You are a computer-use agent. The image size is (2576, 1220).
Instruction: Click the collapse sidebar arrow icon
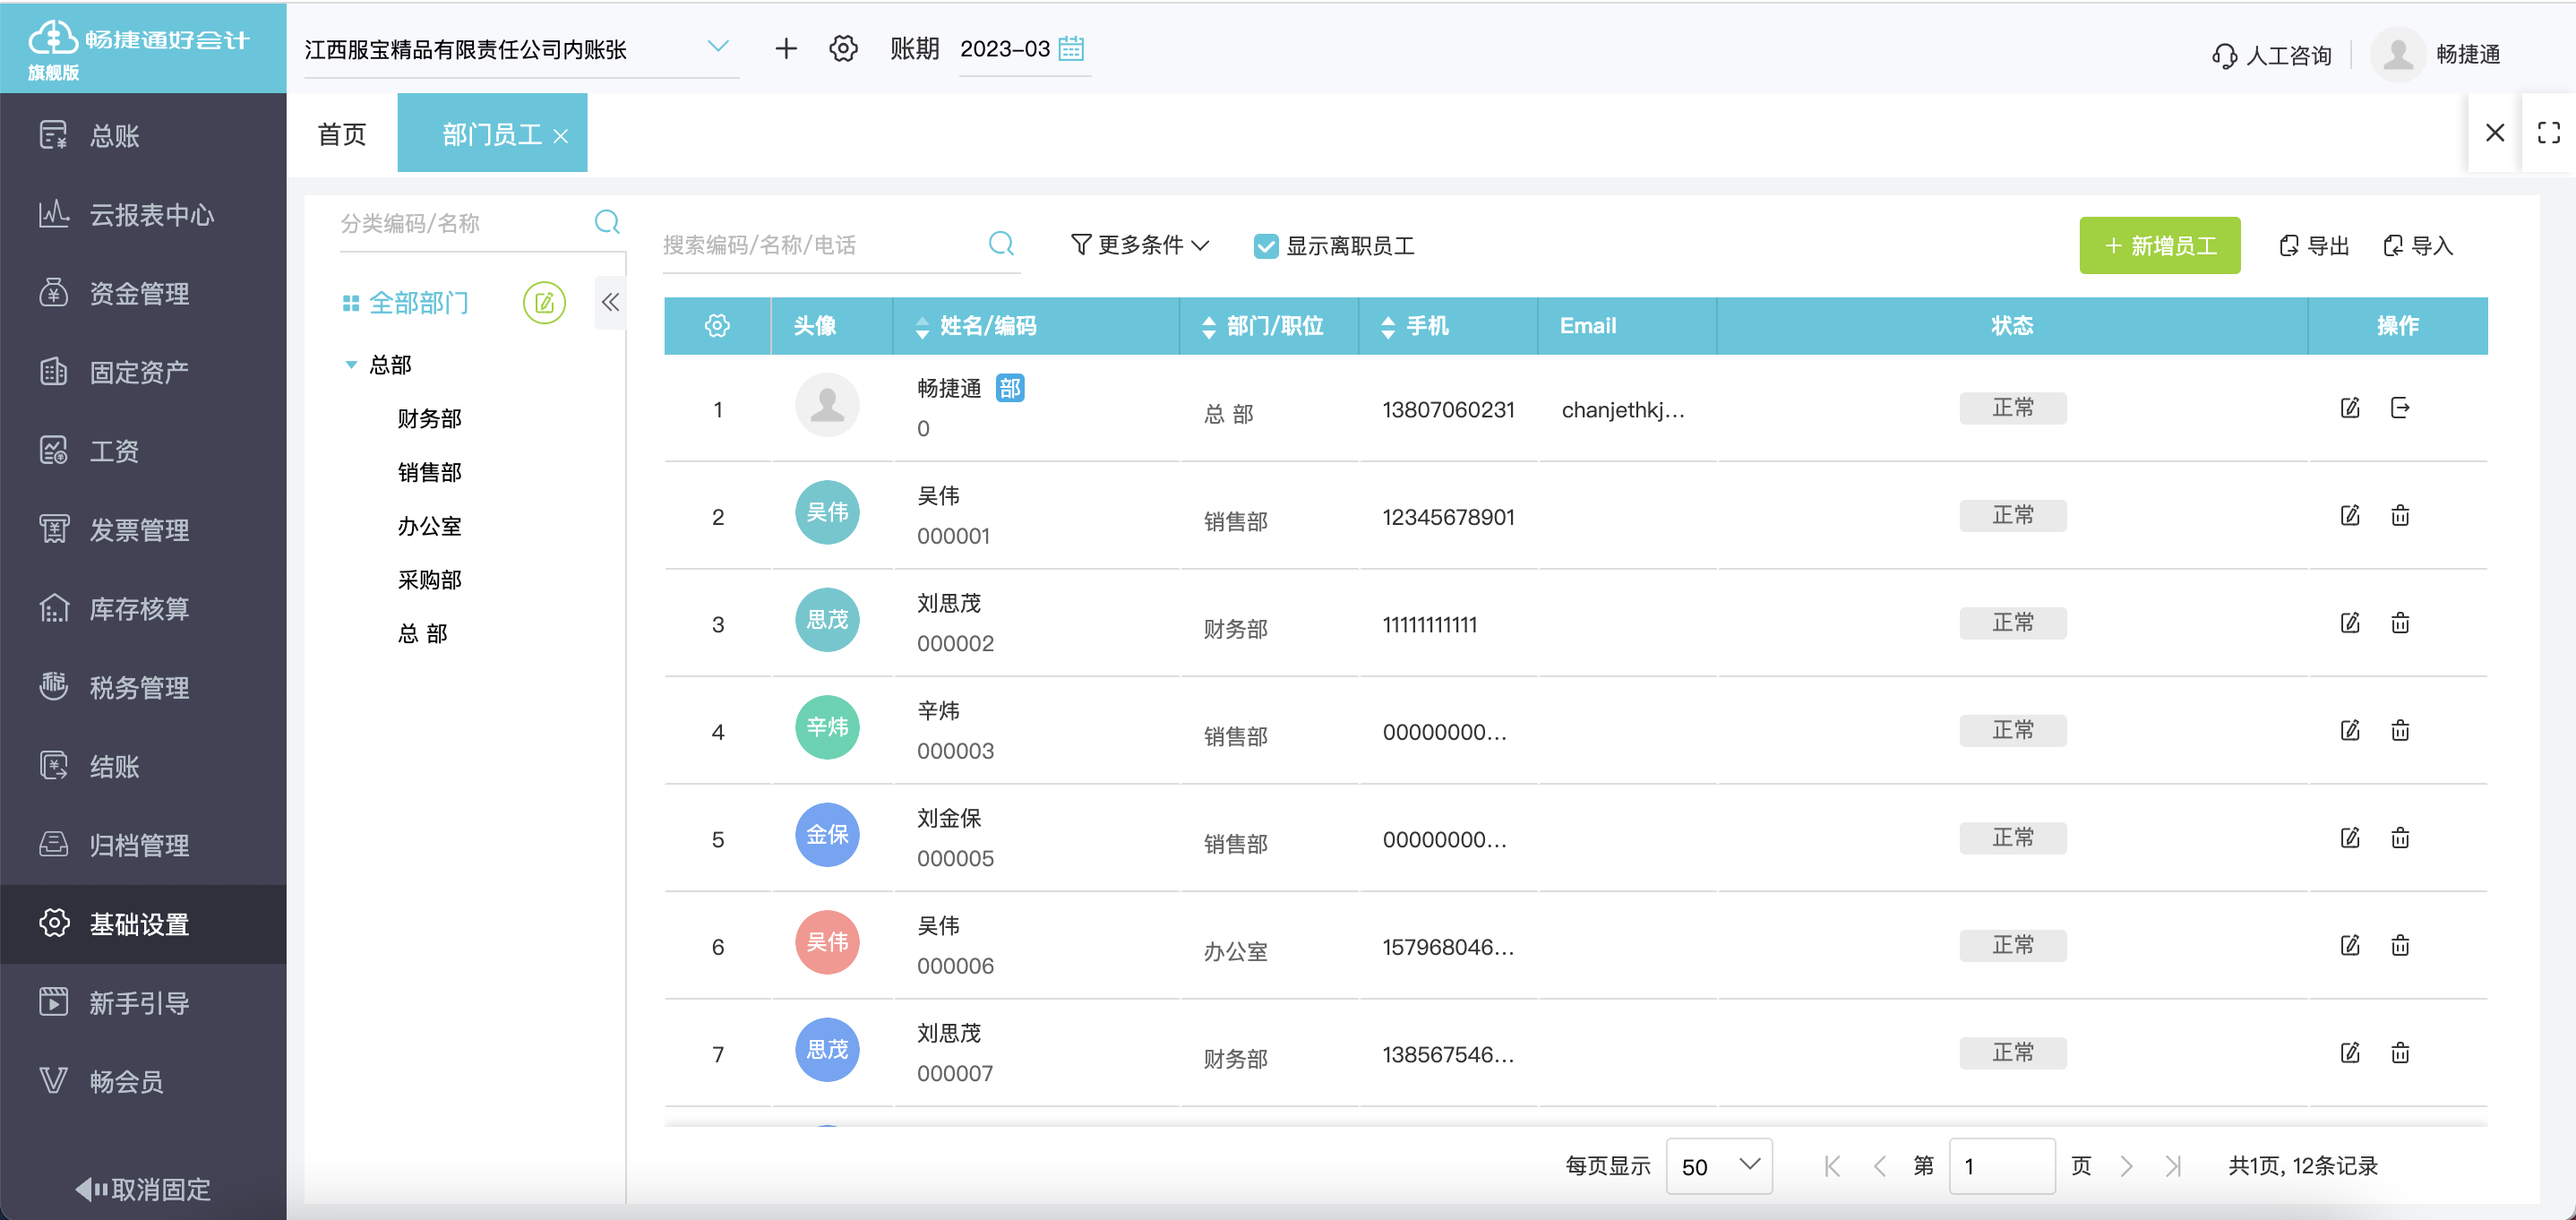point(608,302)
